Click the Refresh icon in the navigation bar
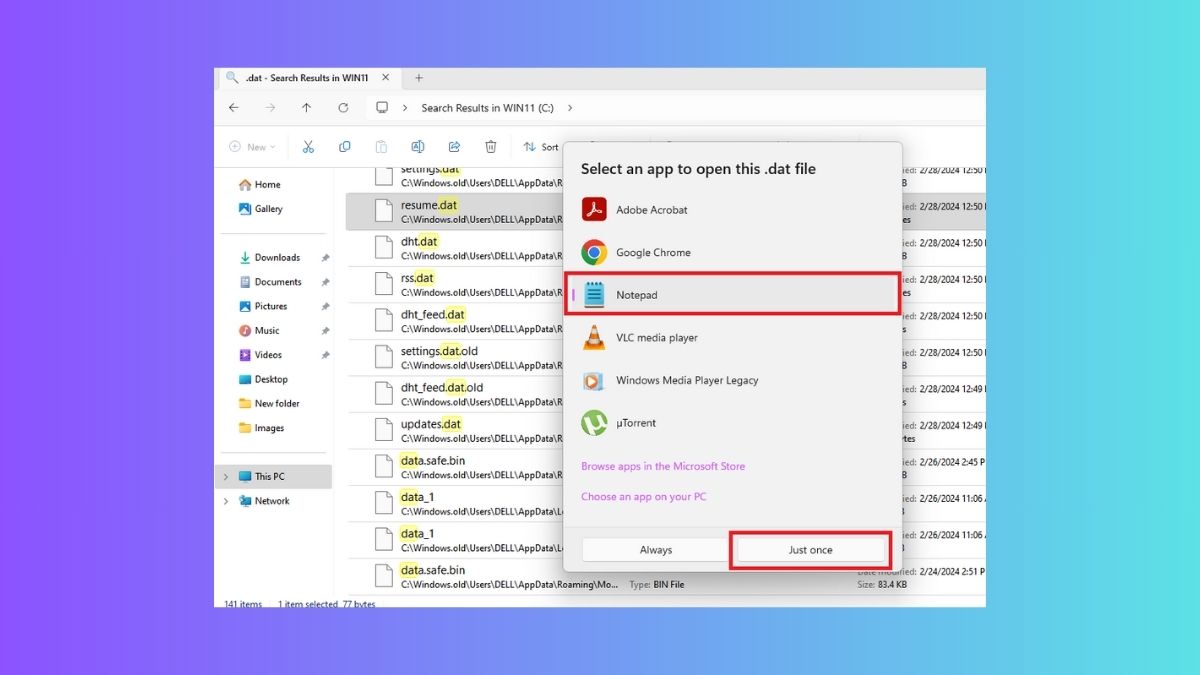Image resolution: width=1200 pixels, height=675 pixels. [x=343, y=107]
